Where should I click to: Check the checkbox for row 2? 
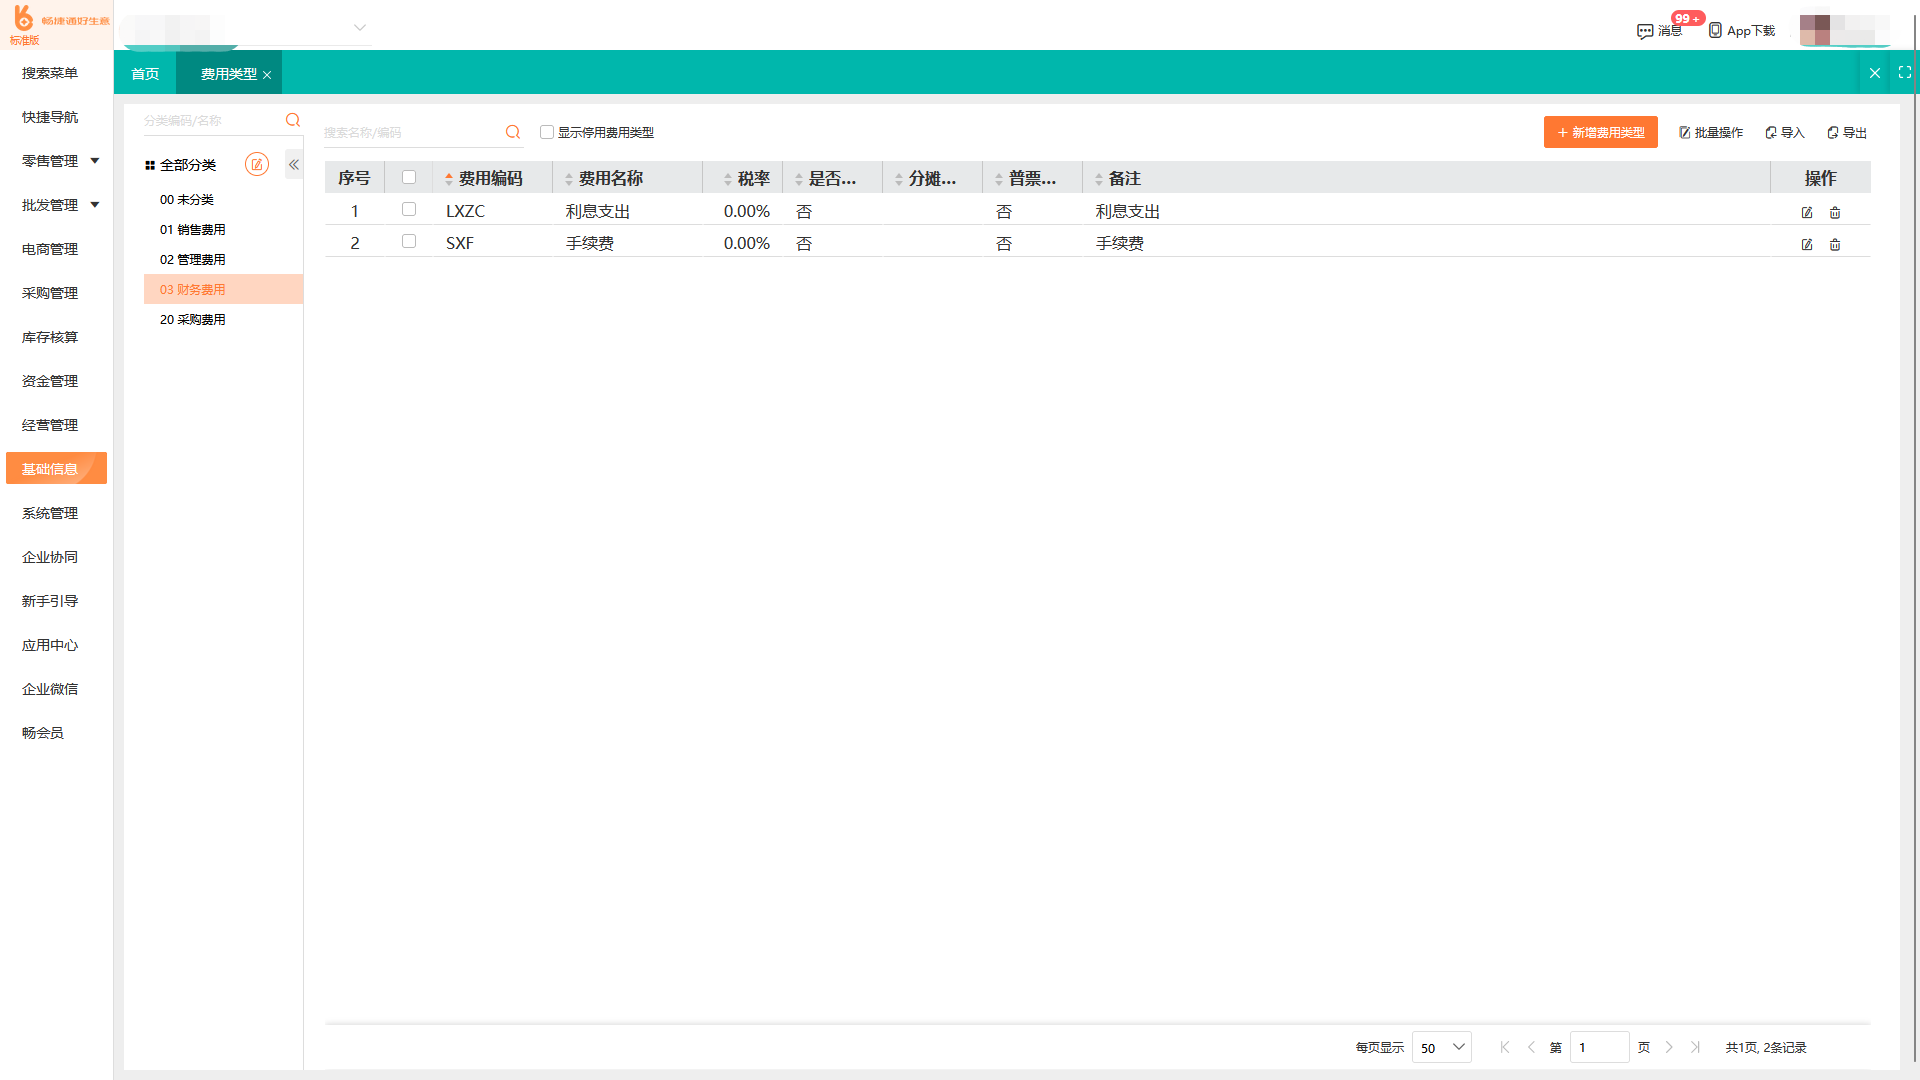[x=409, y=241]
